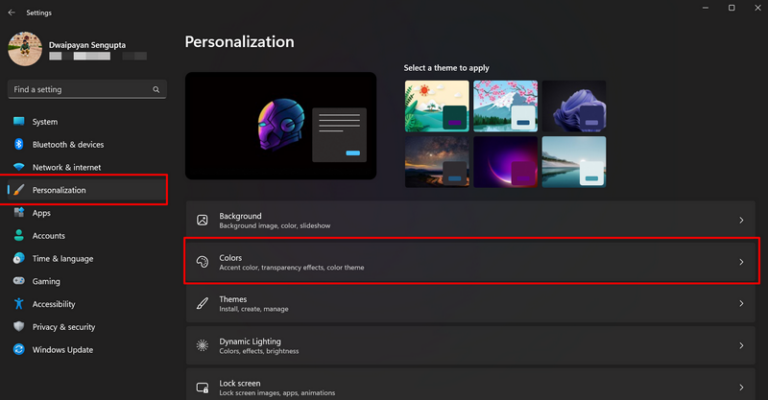Screen dimensions: 768x400
Task: Open Themes using its right chevron
Action: pos(741,304)
